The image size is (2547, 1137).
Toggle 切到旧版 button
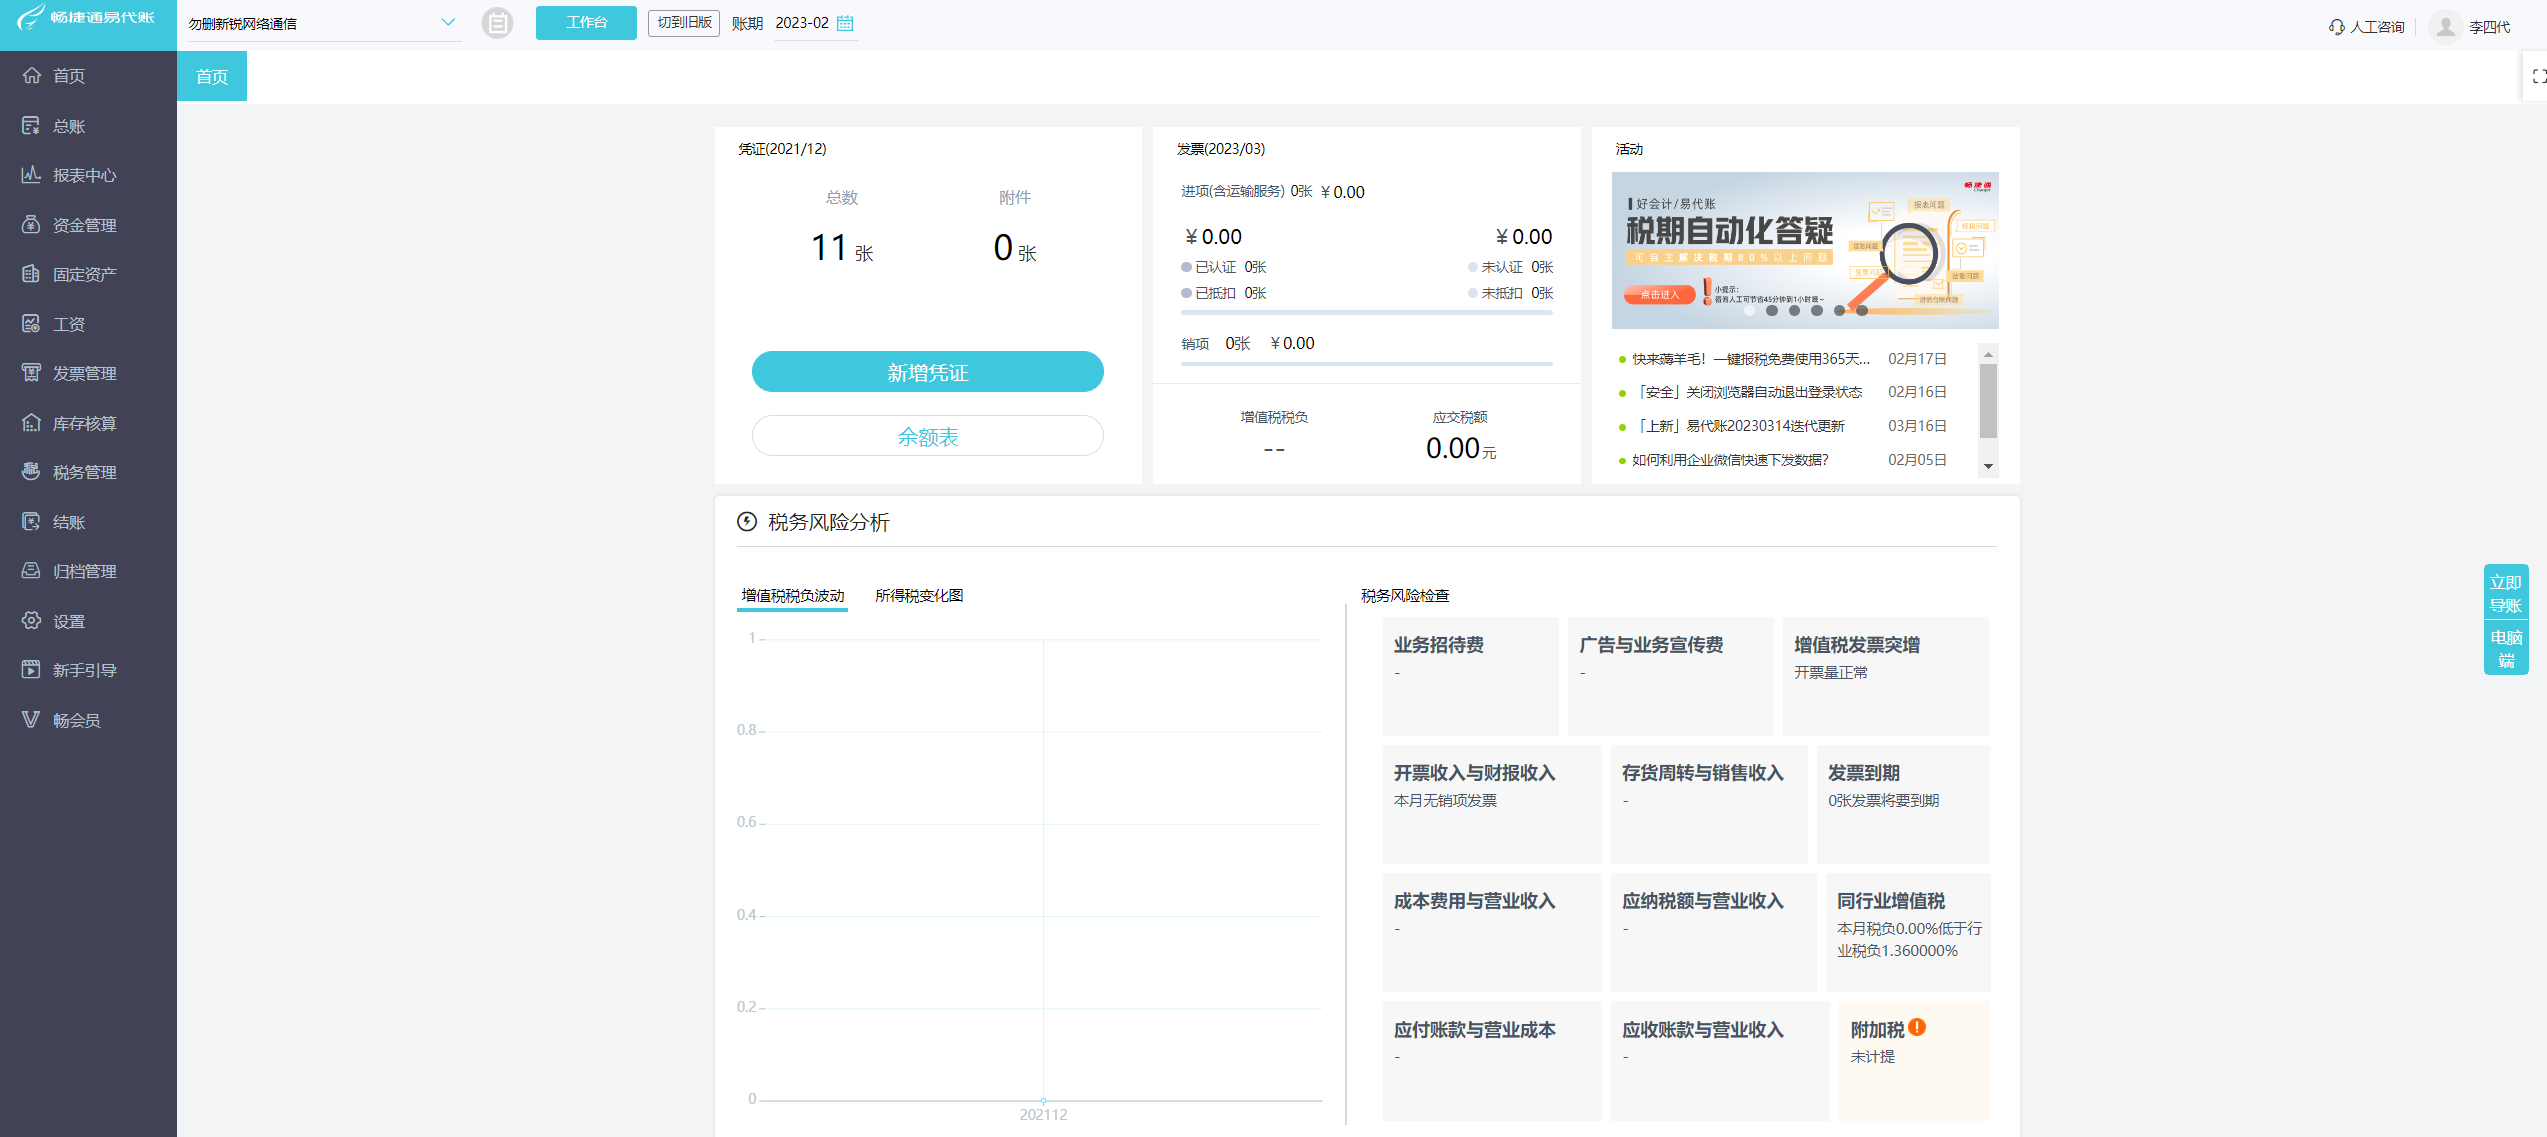[x=684, y=23]
